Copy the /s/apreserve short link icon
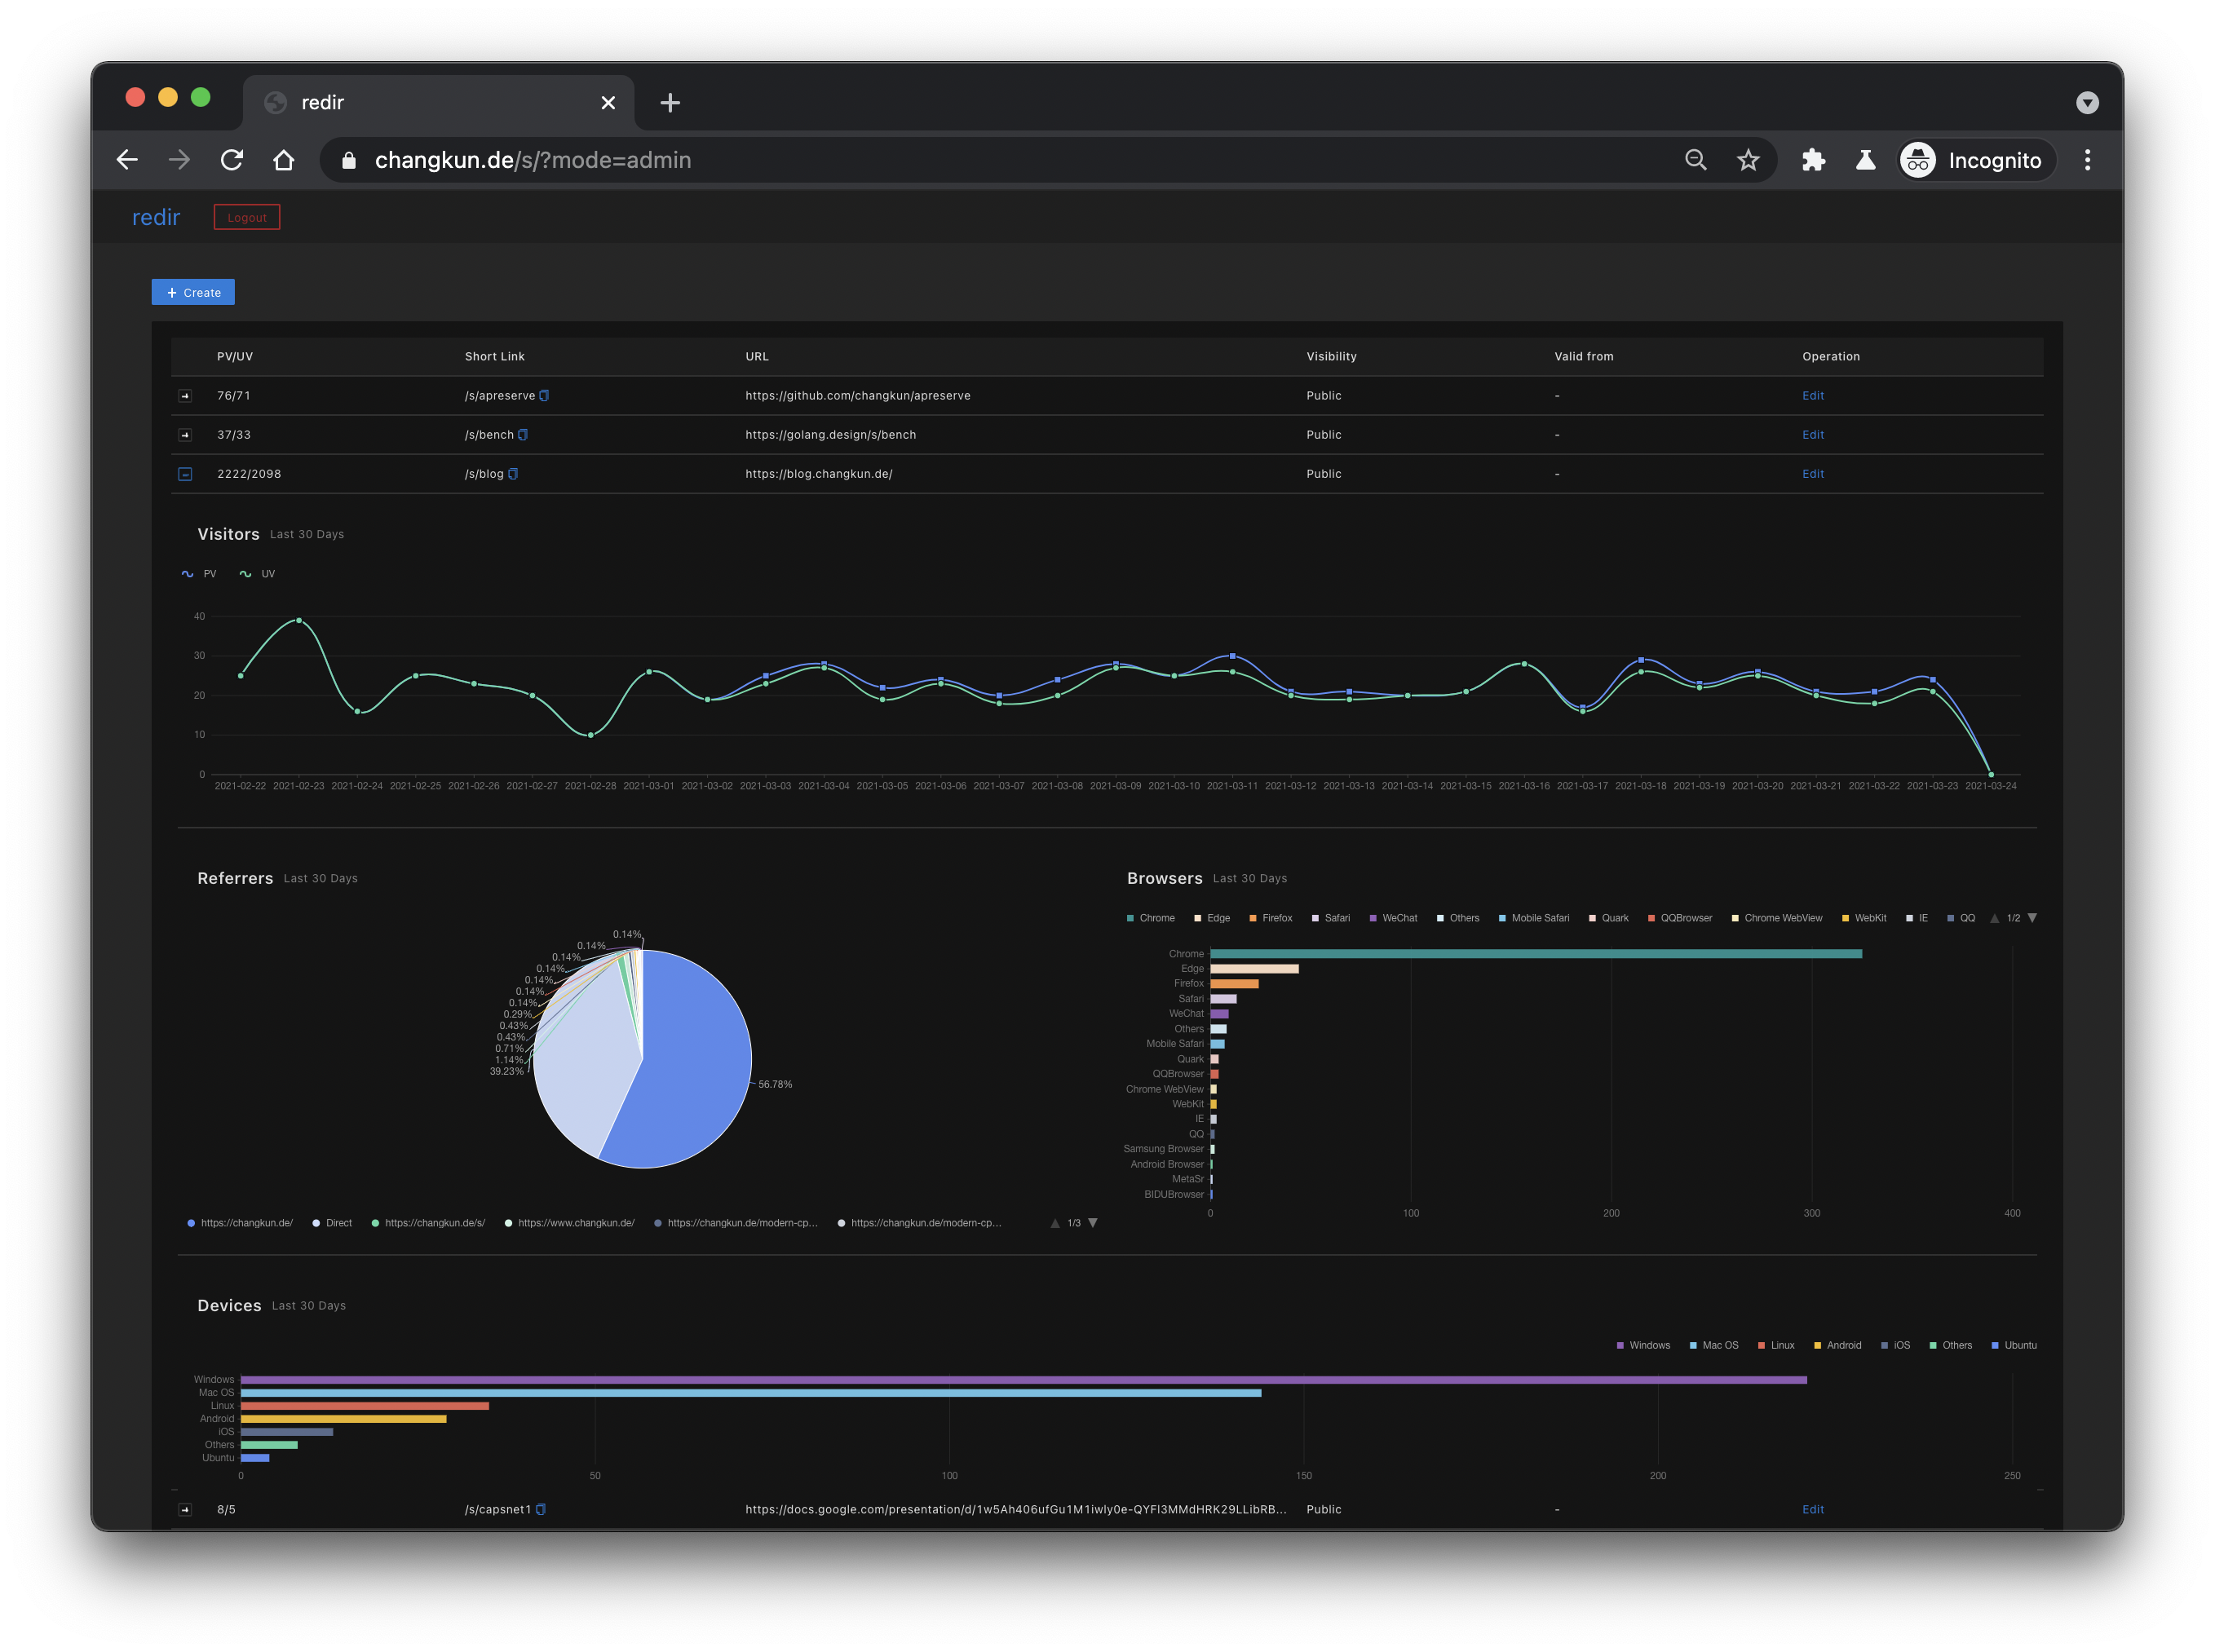Screen dimensions: 2215x1652 click(544, 396)
